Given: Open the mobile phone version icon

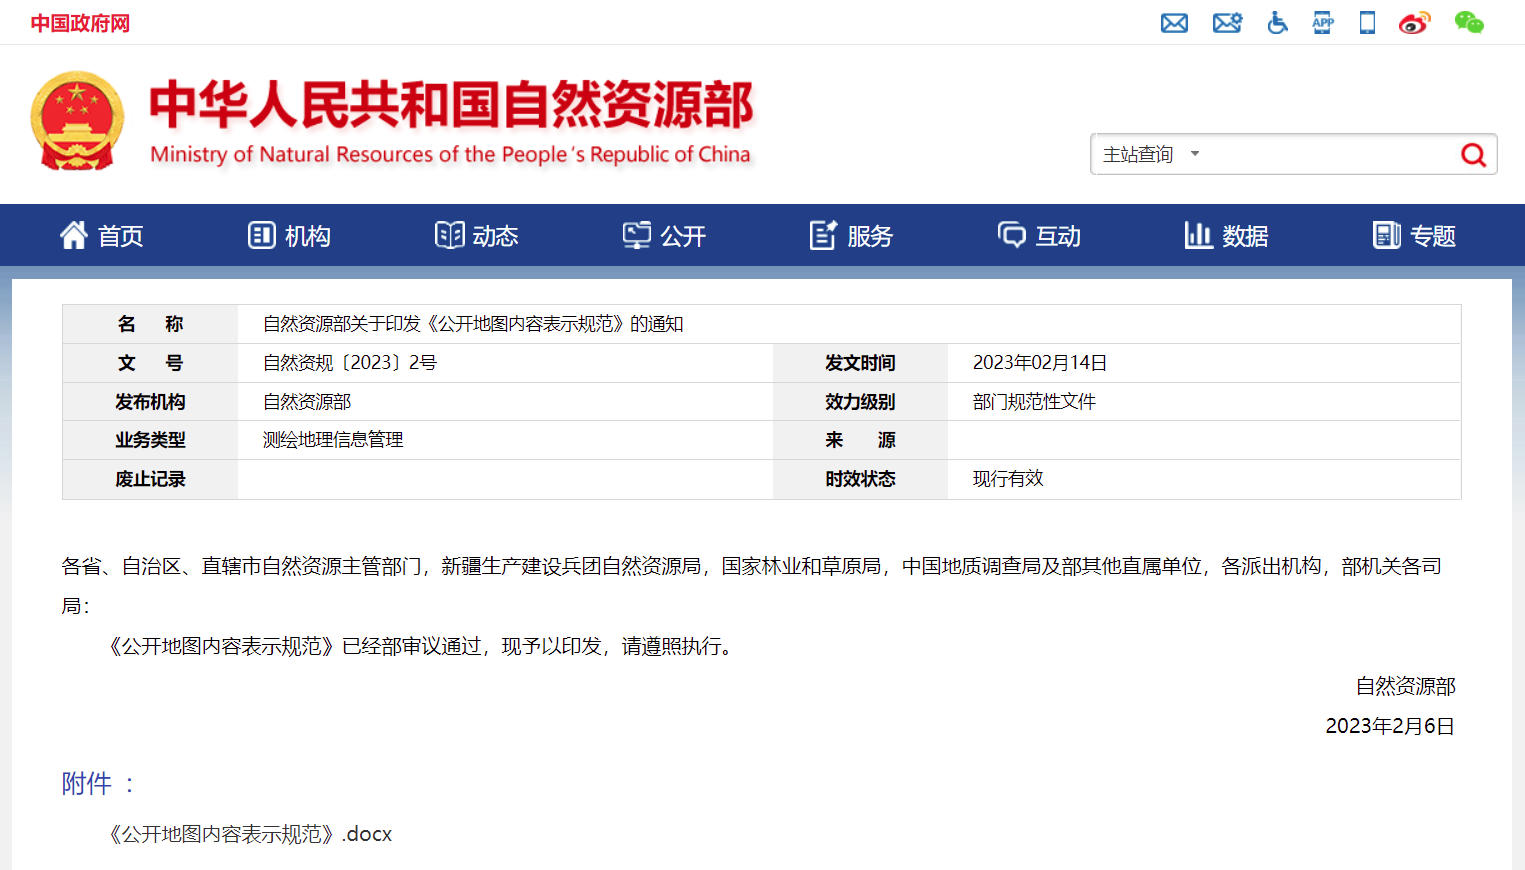Looking at the screenshot, I should pos(1367,22).
